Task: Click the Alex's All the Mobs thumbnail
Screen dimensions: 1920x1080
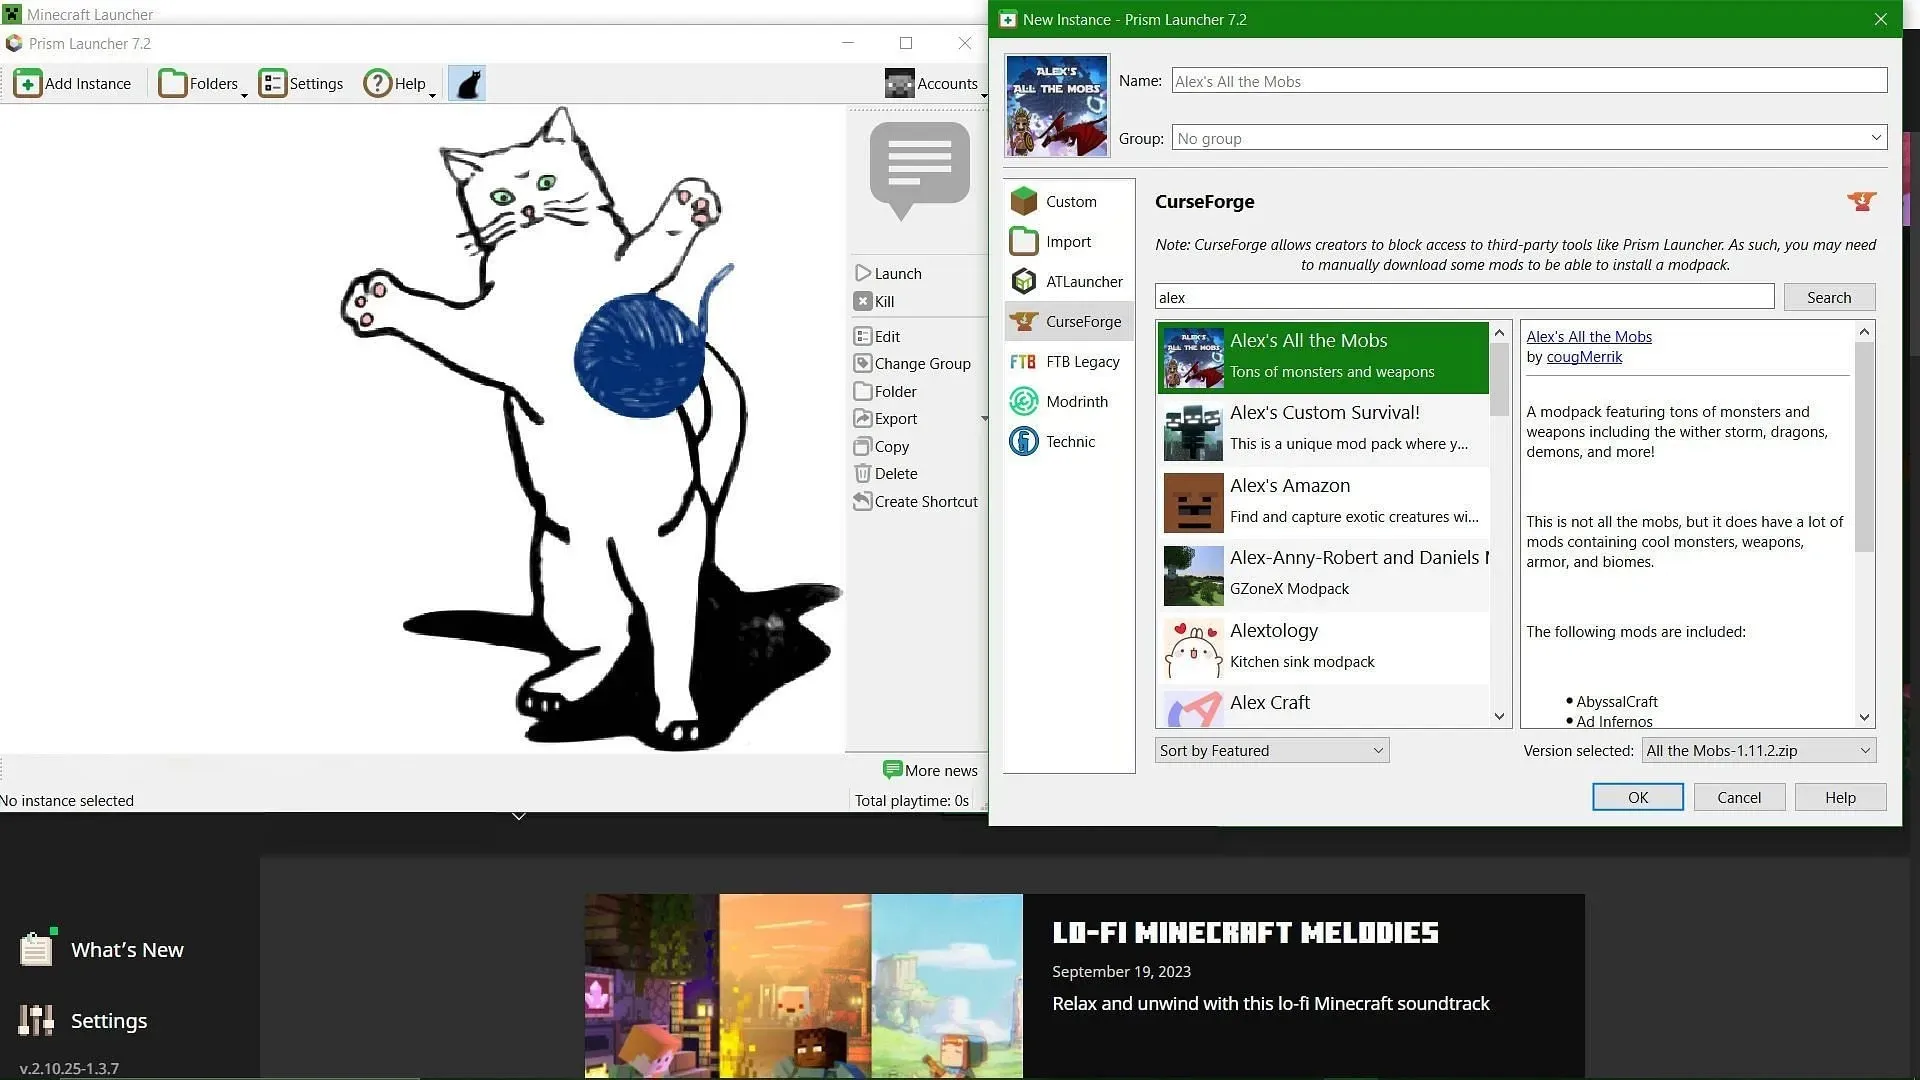Action: pyautogui.click(x=1193, y=356)
